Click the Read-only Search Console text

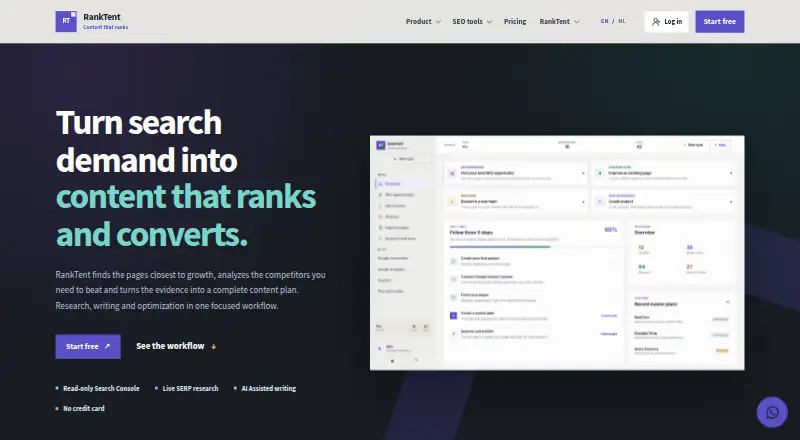pos(101,388)
